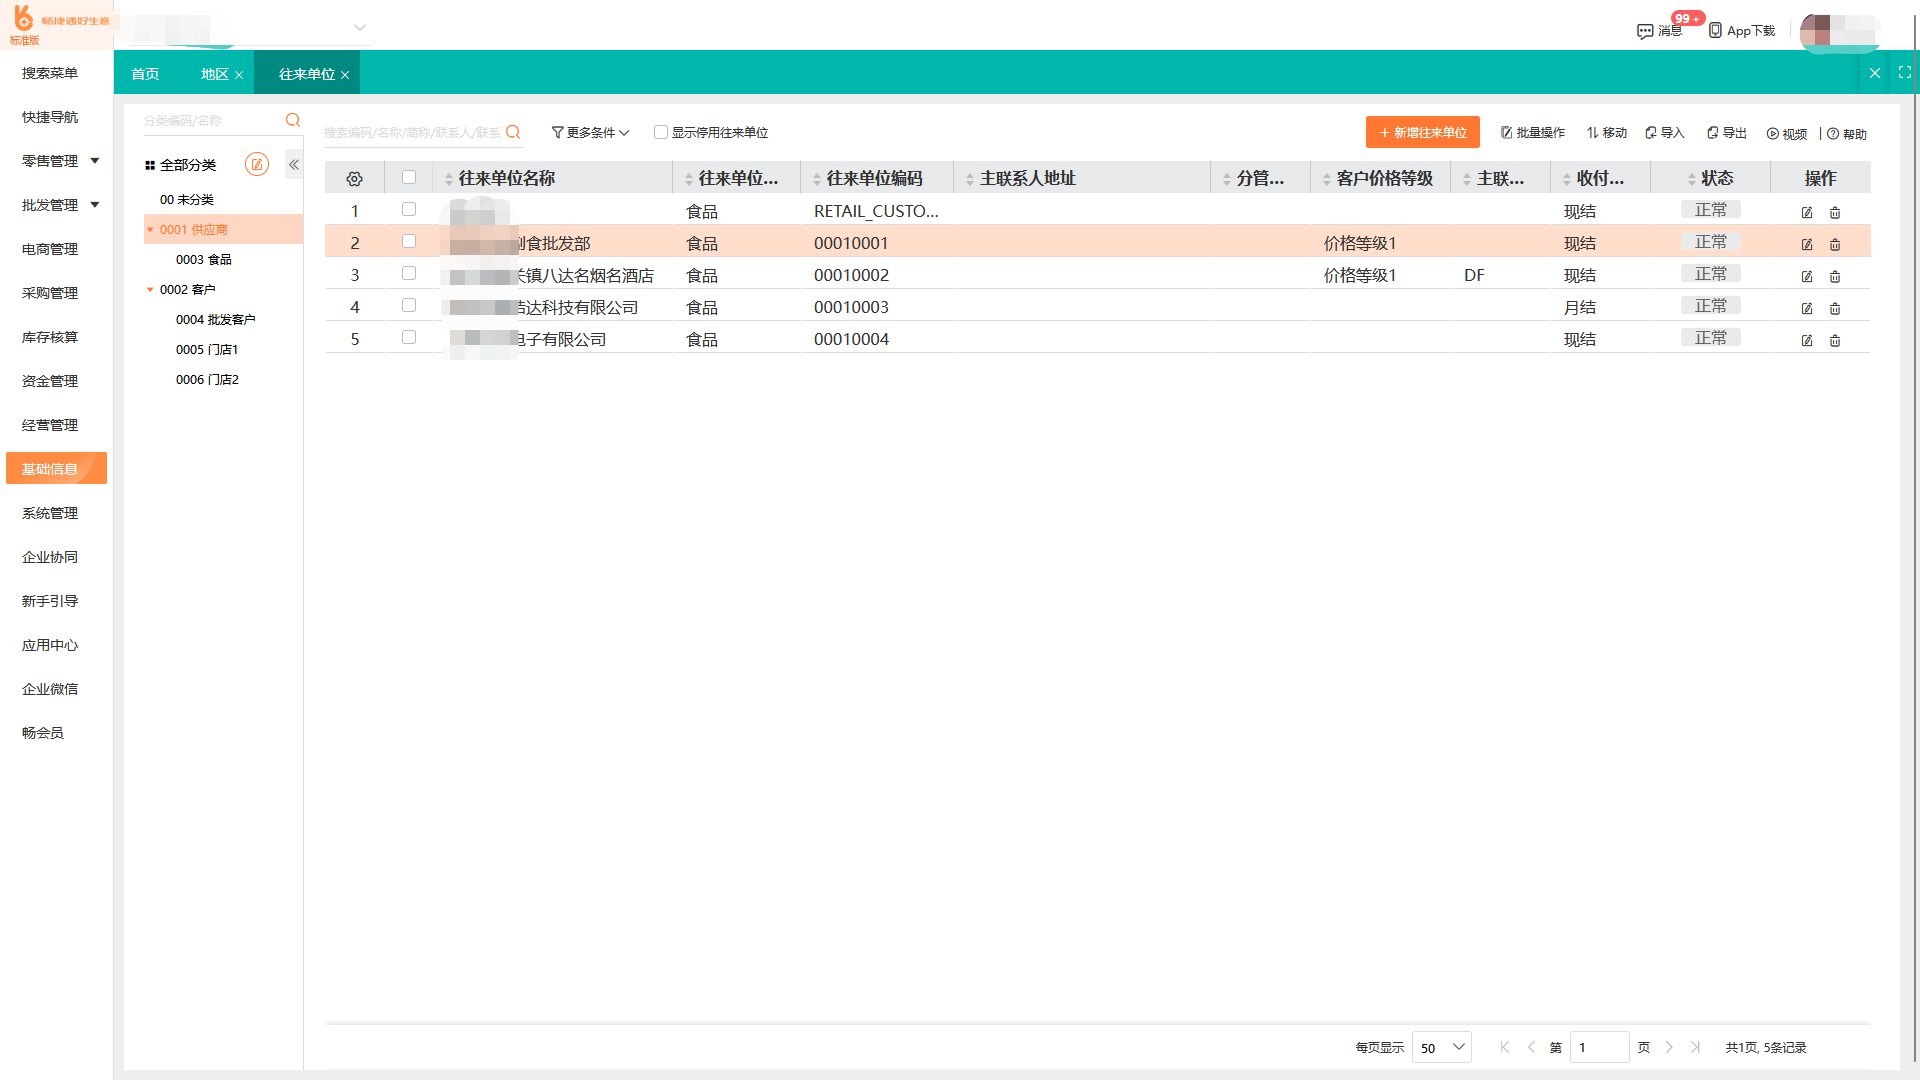This screenshot has width=1920, height=1080.
Task: Click the 新增往来单位 button
Action: (x=1425, y=131)
